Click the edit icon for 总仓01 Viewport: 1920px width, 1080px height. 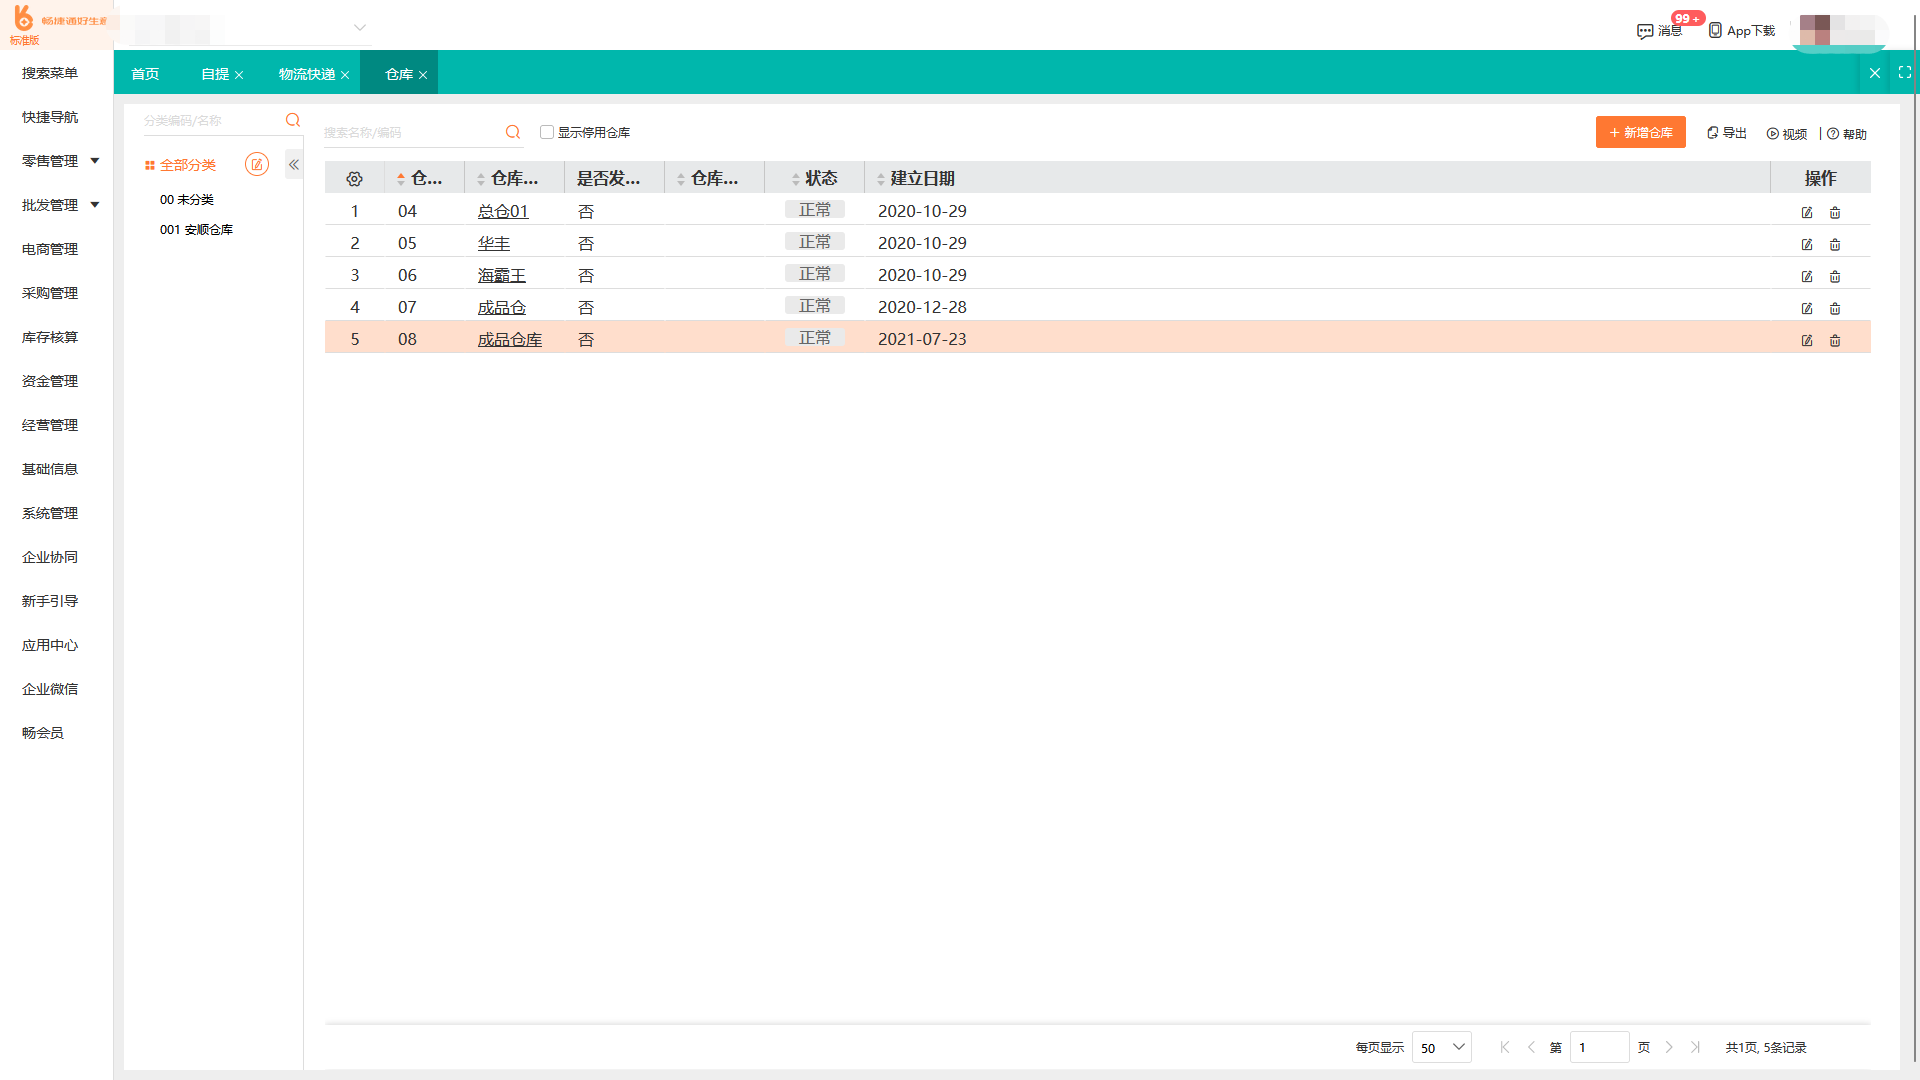1807,211
